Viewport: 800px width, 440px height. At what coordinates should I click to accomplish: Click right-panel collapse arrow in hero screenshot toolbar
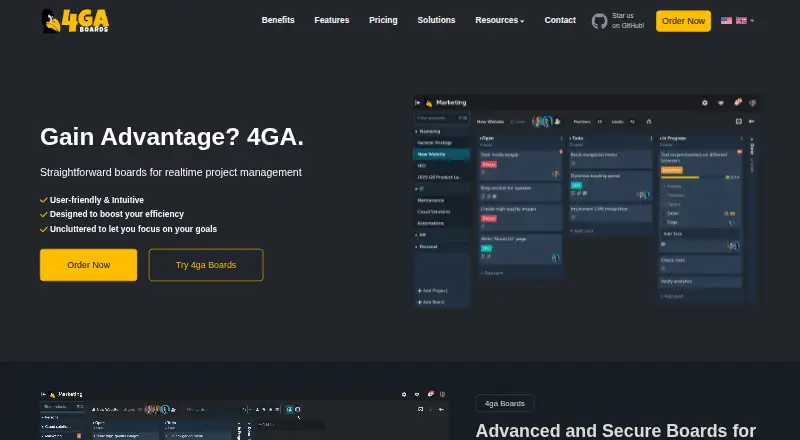coord(752,121)
